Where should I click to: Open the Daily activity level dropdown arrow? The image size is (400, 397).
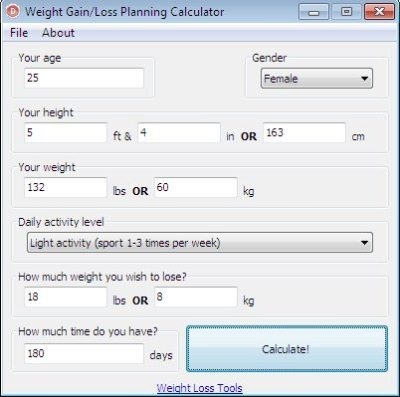point(364,243)
